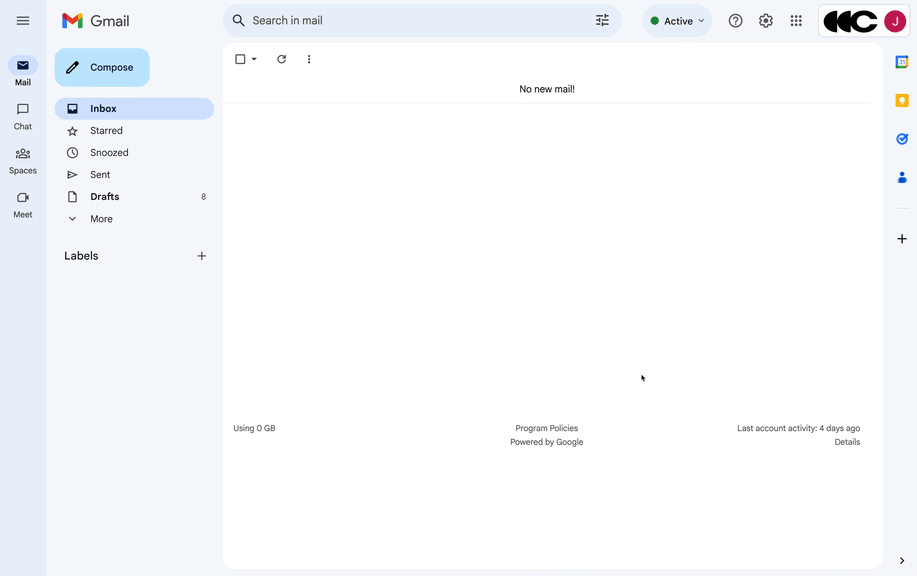Open the Support help icon
Image resolution: width=917 pixels, height=576 pixels.
(x=736, y=21)
